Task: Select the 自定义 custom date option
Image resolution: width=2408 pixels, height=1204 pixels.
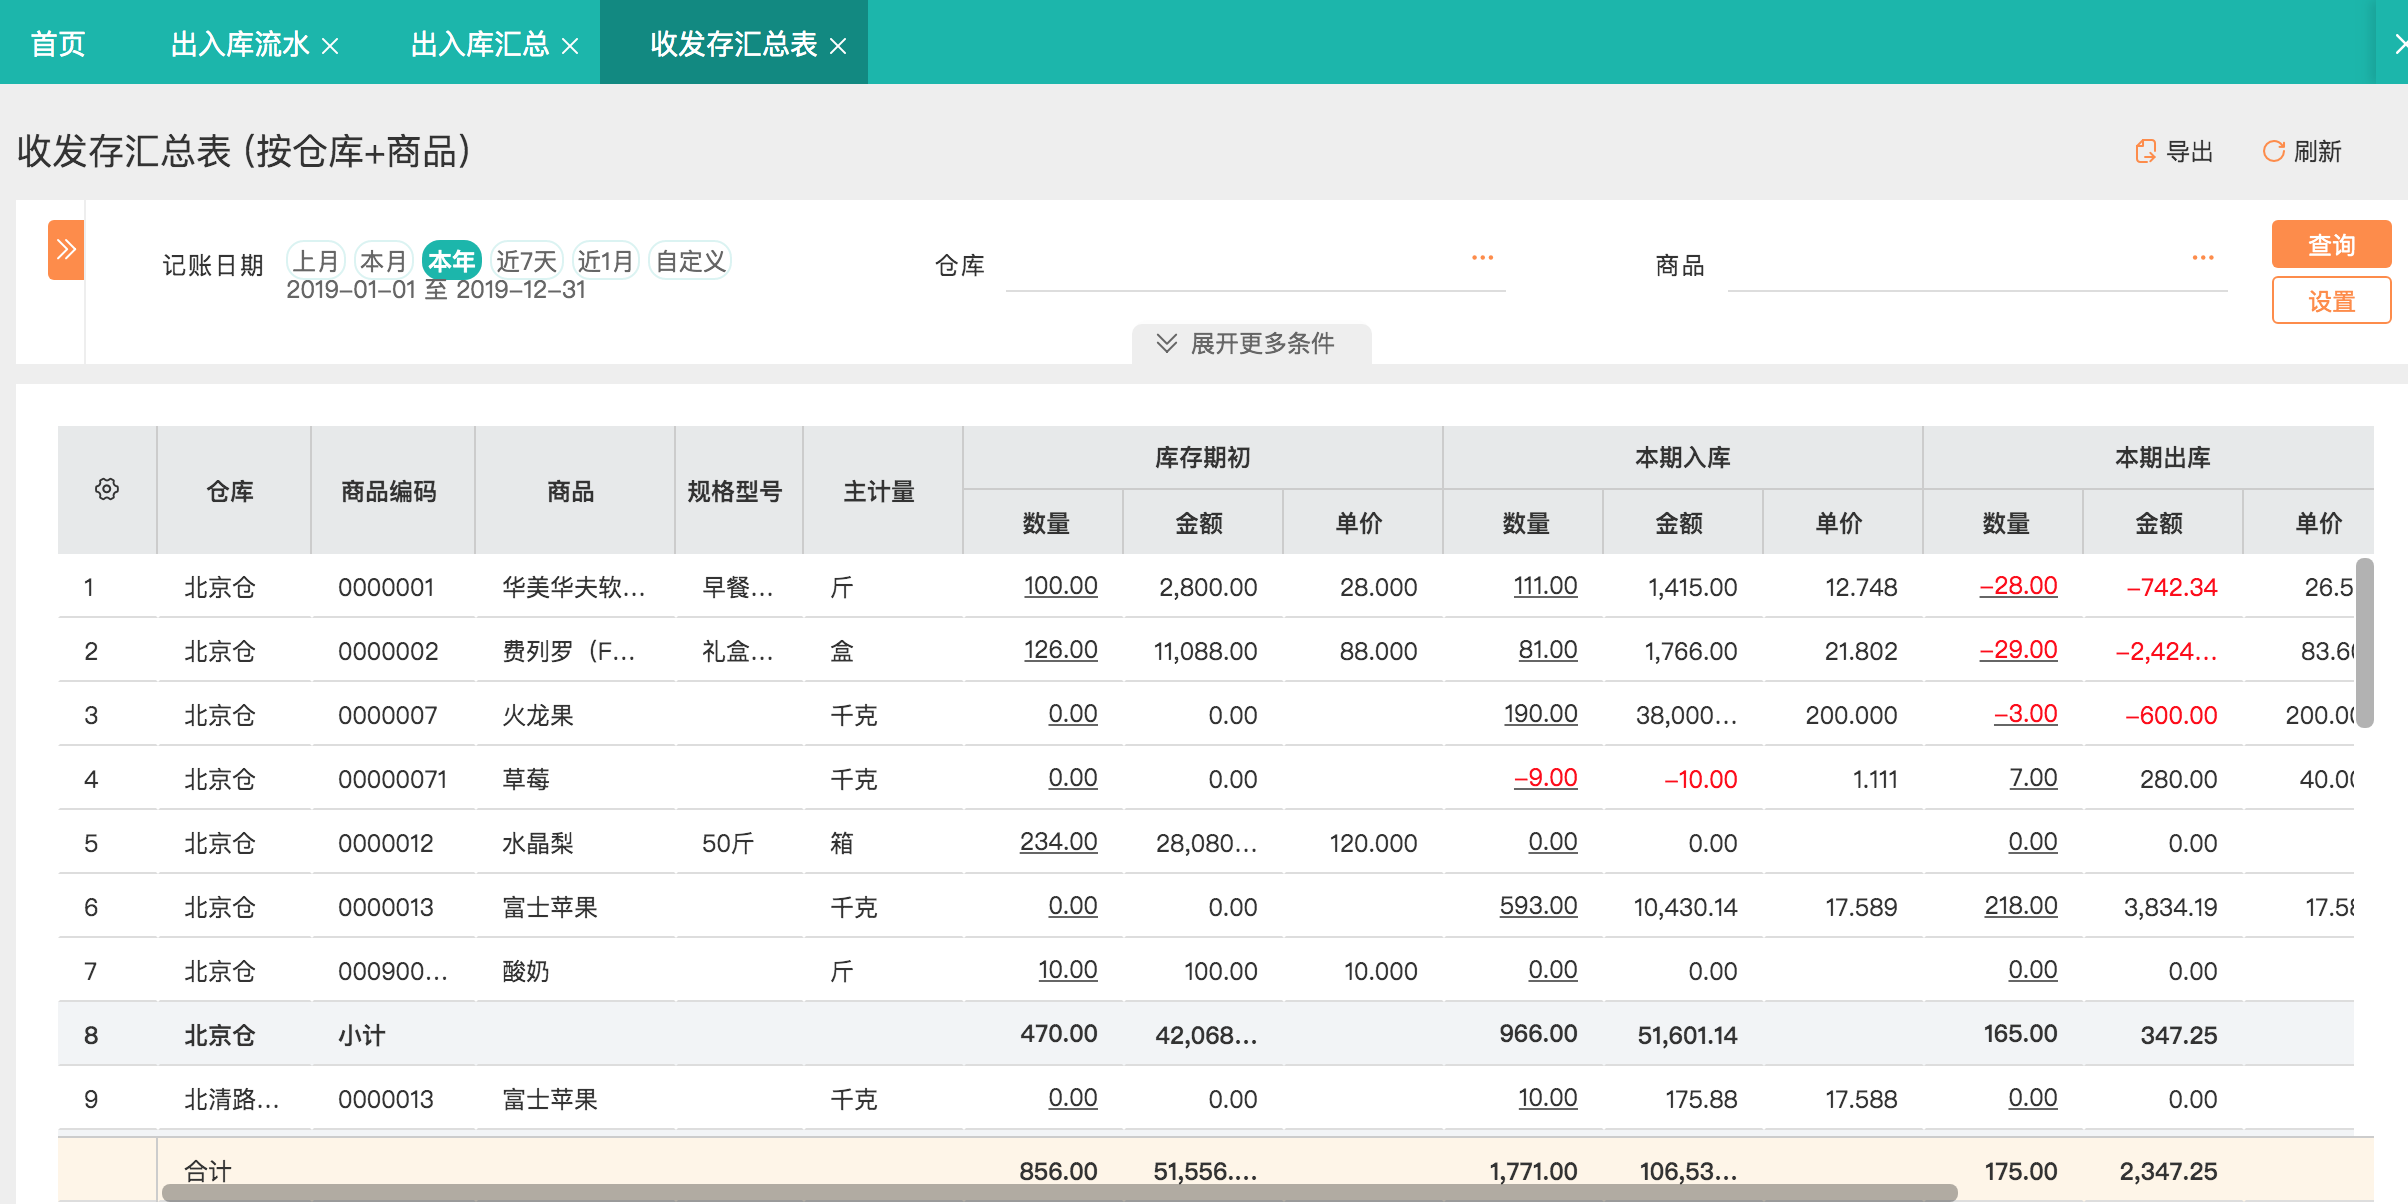Action: [x=690, y=260]
